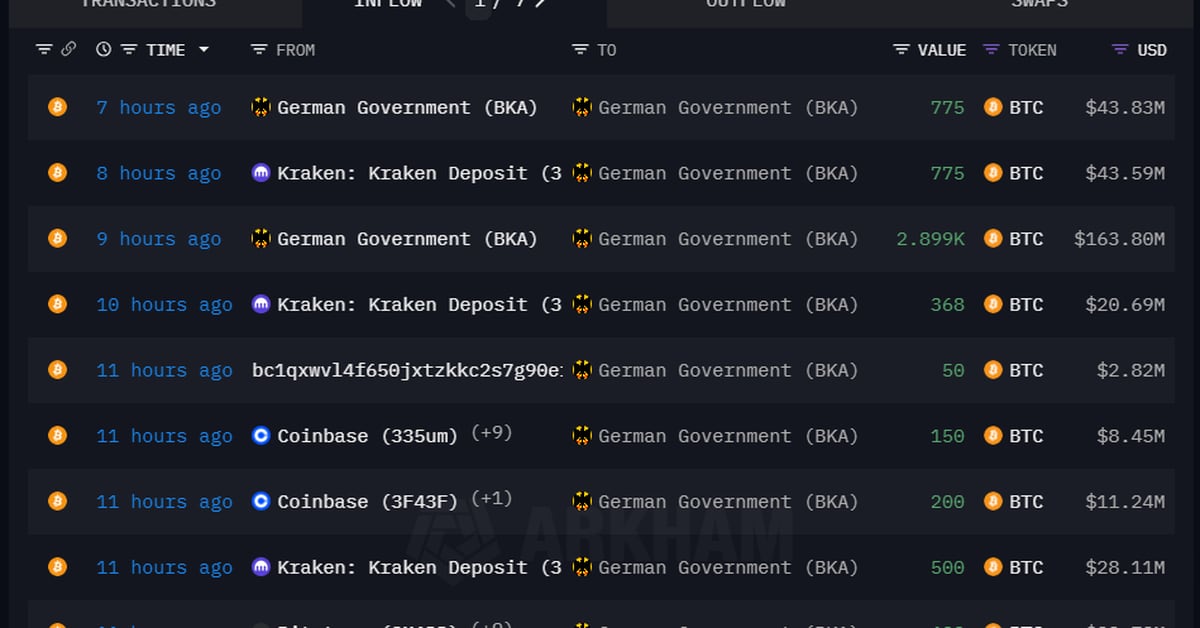1200x628 pixels.
Task: Switch to the Outflow tab
Action: tap(745, 4)
